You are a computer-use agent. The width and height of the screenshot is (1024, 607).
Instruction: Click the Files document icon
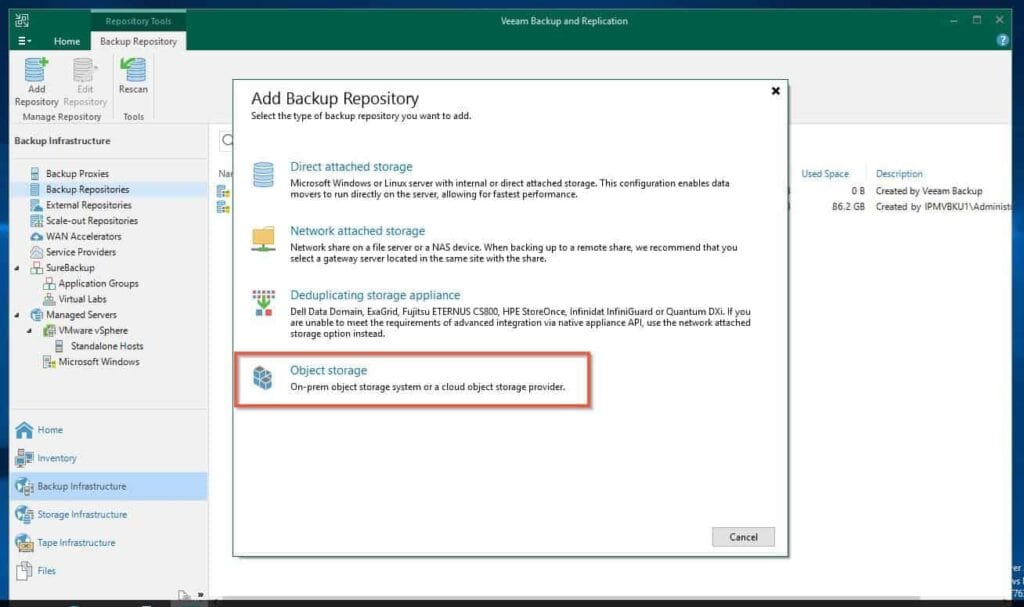(24, 570)
